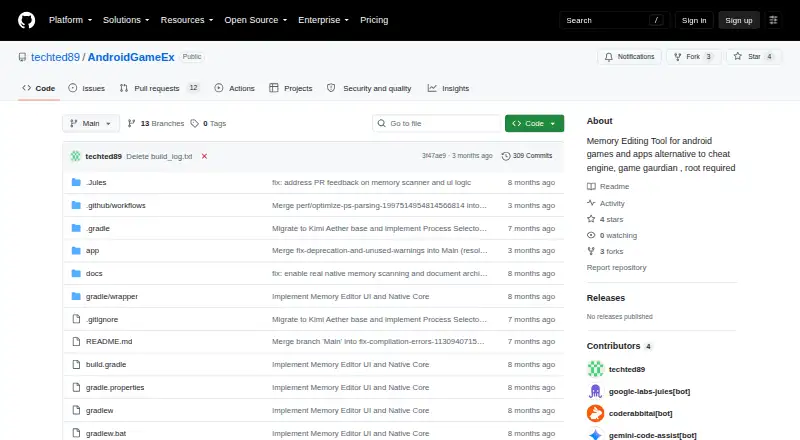Viewport: 800px width, 440px height.
Task: Open the .Jules folder icon
Action: 76,182
